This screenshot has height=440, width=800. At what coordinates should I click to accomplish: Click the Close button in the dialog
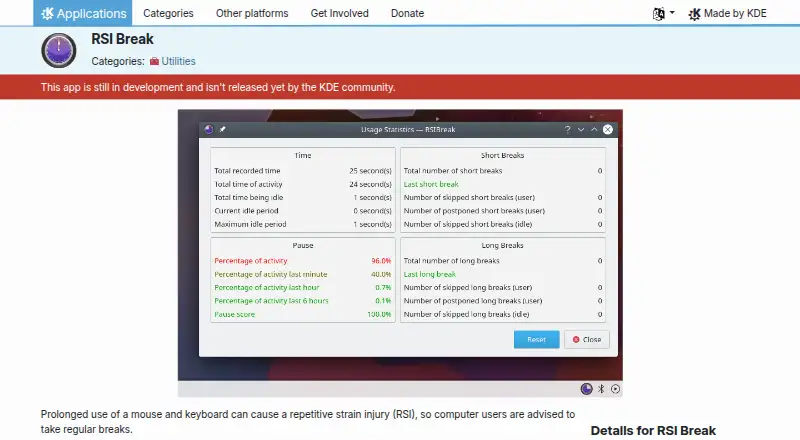click(x=587, y=339)
